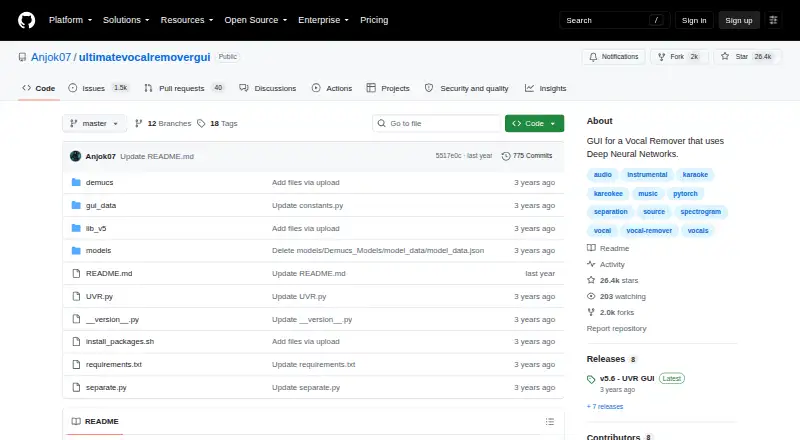Click the README outline list icon

pos(549,422)
